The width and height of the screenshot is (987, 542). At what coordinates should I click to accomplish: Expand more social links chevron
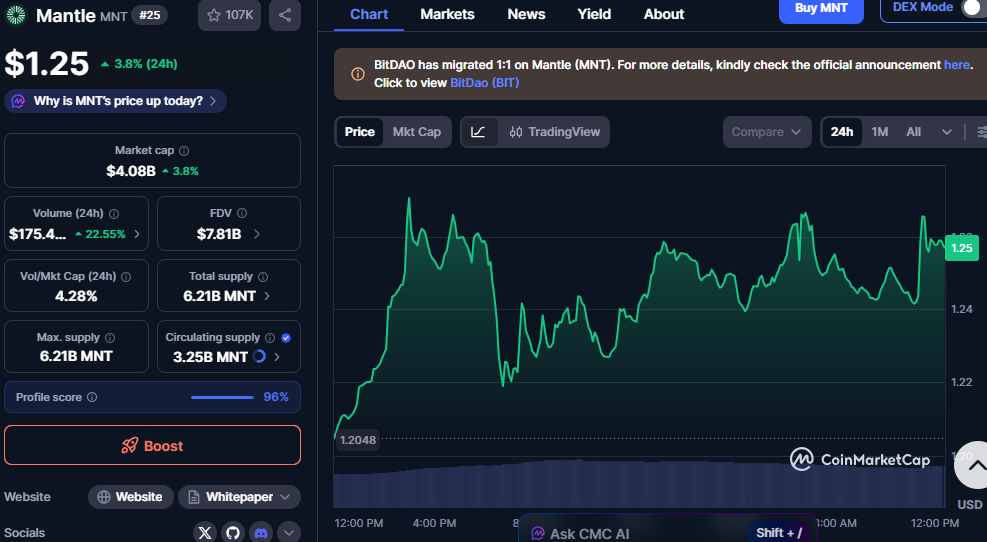tap(288, 533)
